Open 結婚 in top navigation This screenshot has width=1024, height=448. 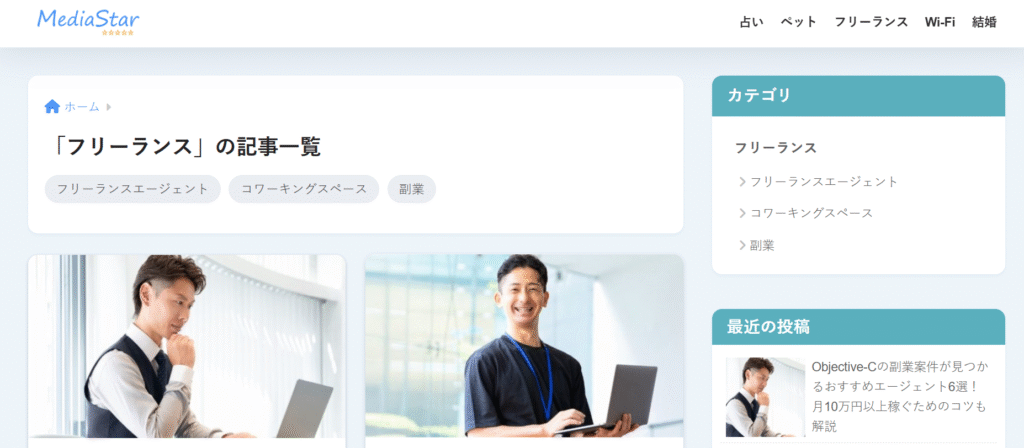click(984, 22)
